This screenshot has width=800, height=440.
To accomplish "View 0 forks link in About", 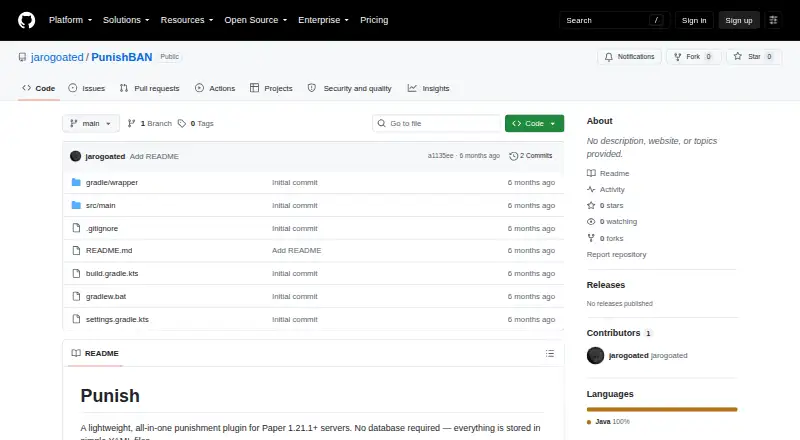I will coord(605,238).
